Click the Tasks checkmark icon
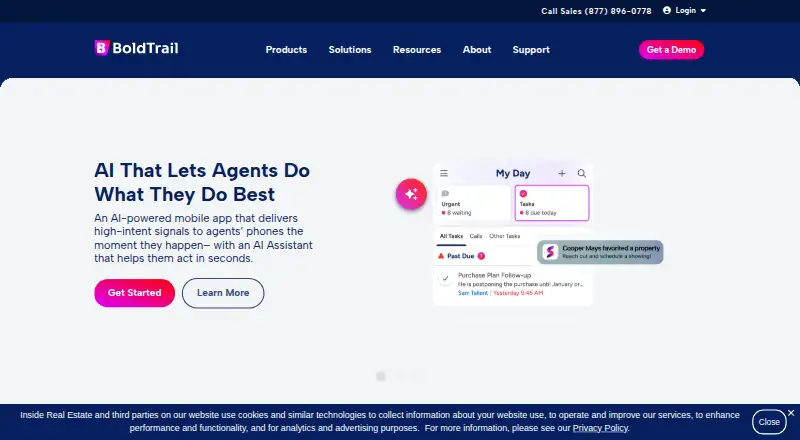 pos(523,193)
